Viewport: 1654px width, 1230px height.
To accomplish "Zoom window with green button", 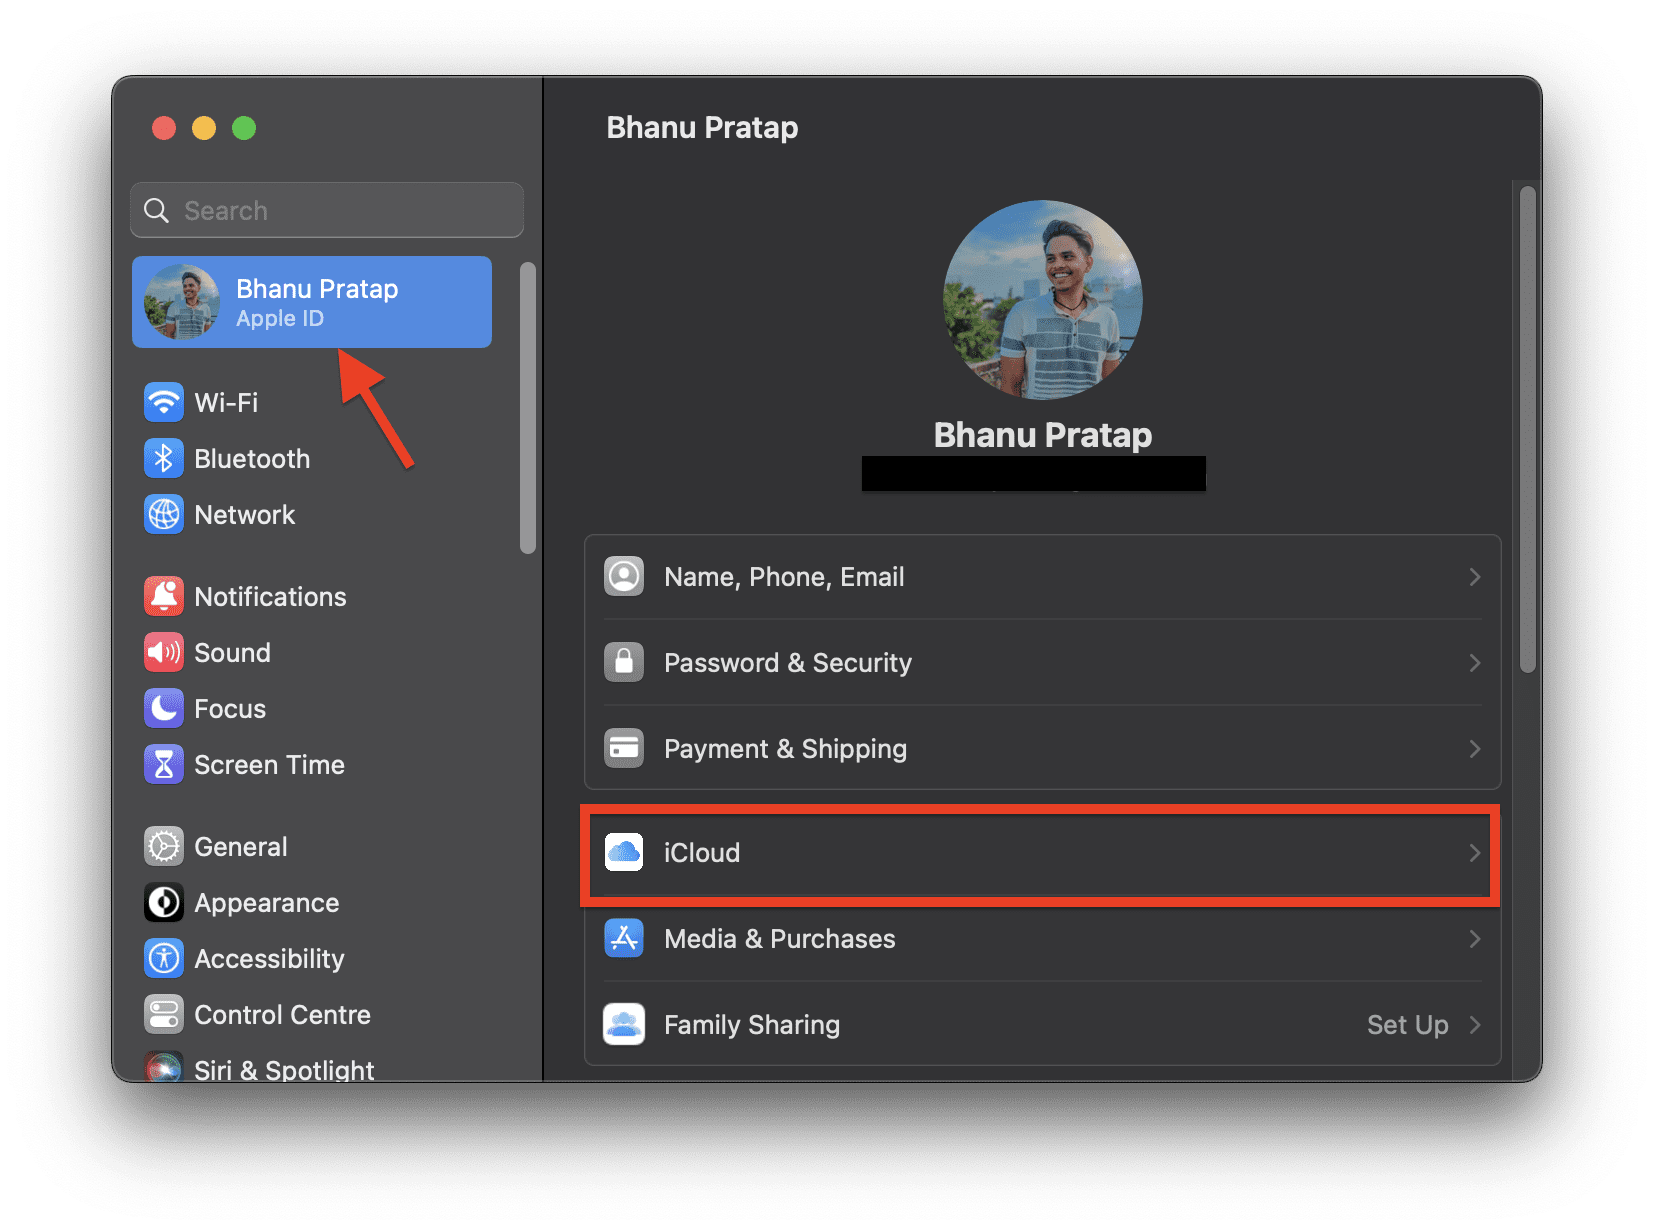I will pyautogui.click(x=244, y=128).
